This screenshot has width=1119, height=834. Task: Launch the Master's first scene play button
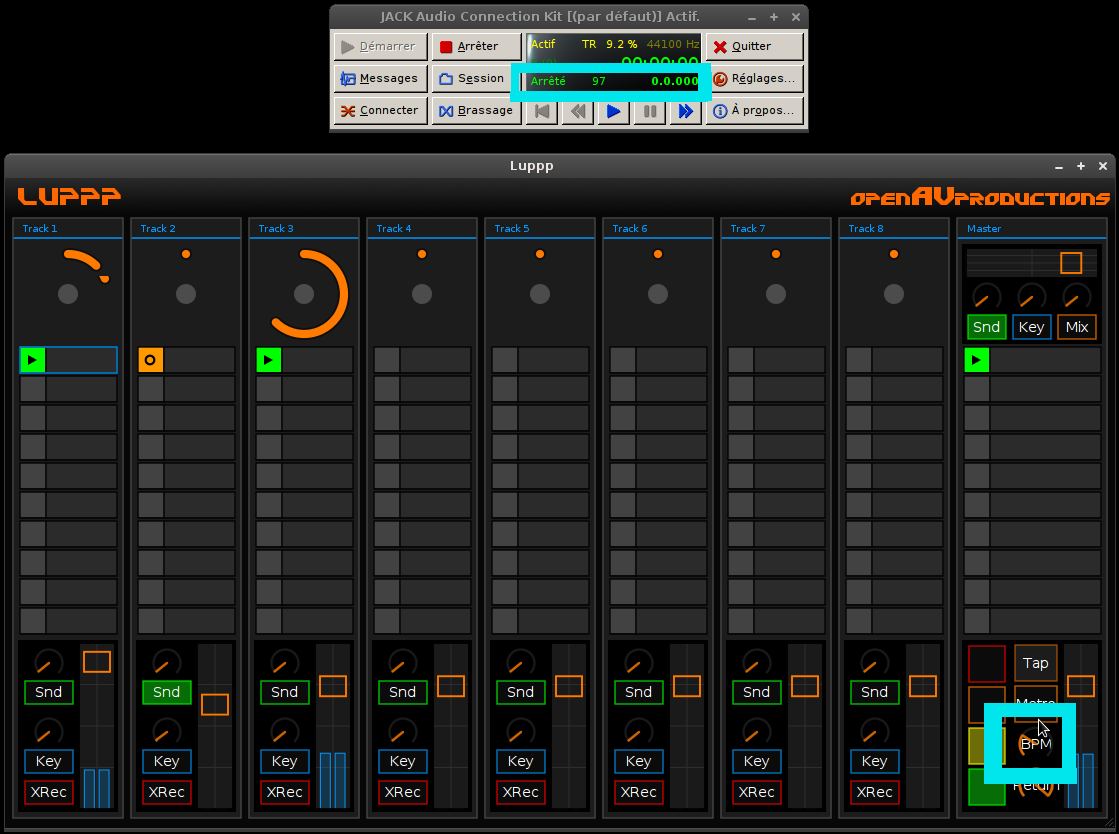[x=977, y=360]
